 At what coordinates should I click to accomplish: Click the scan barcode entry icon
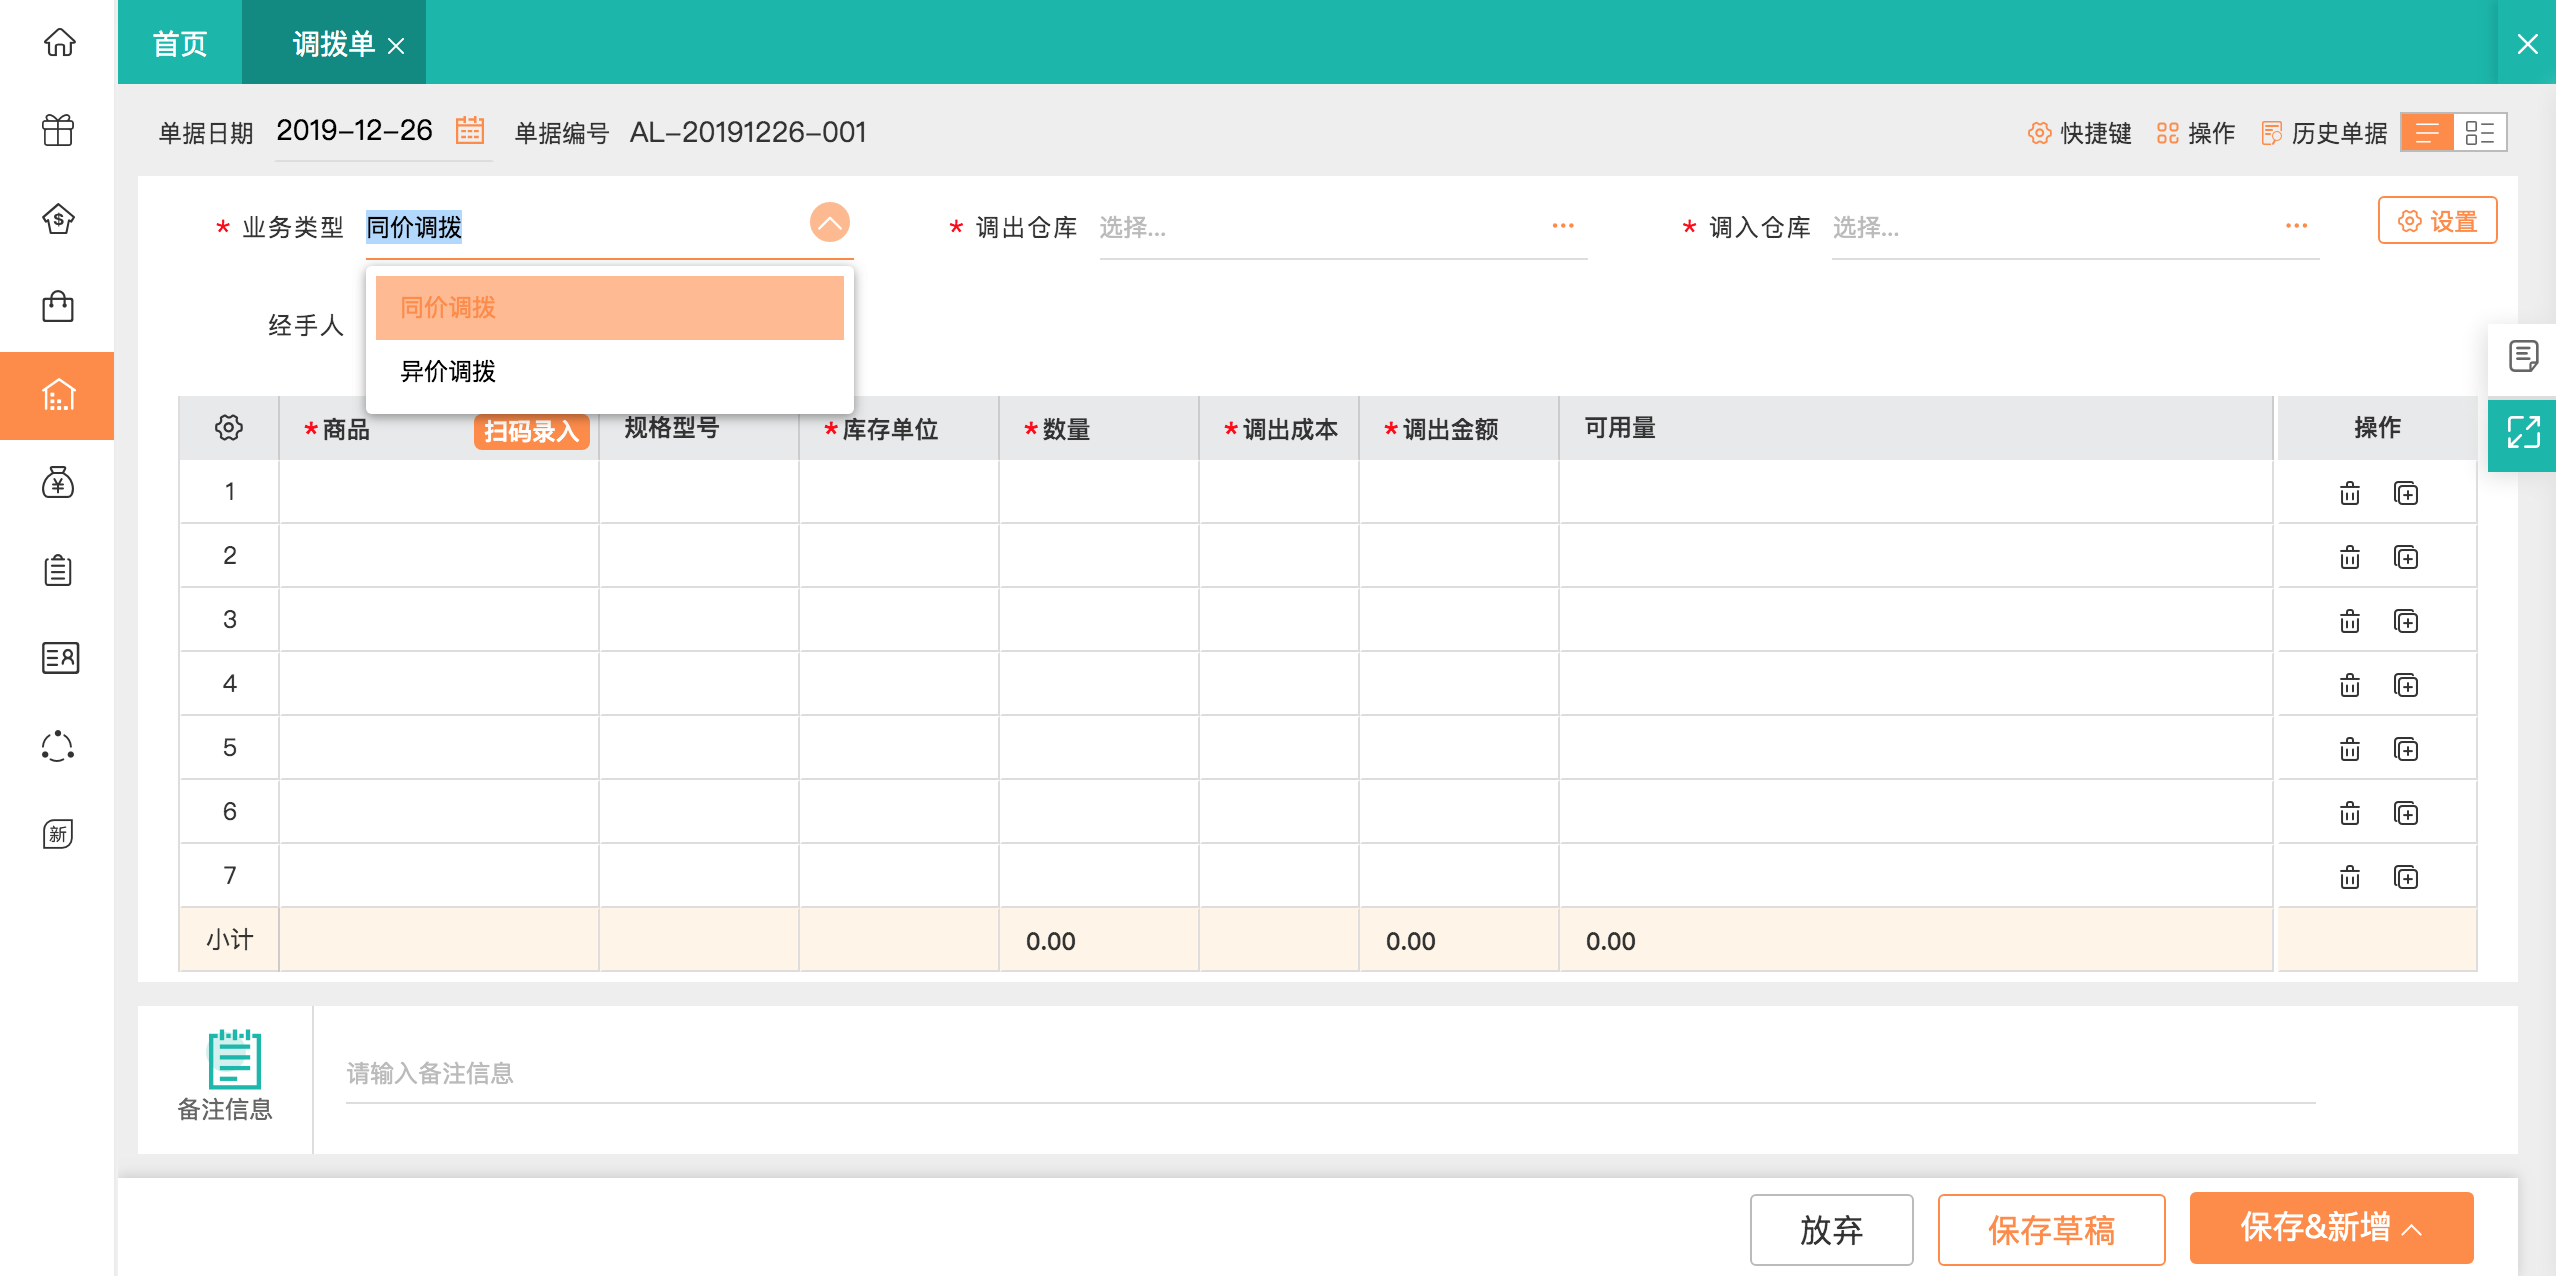(x=530, y=430)
